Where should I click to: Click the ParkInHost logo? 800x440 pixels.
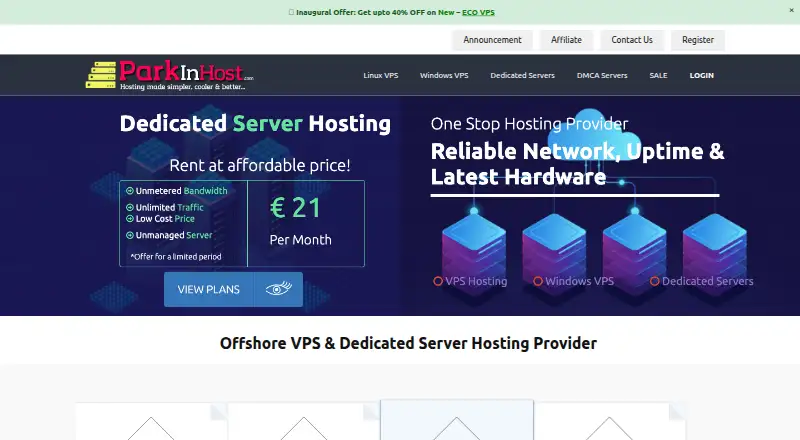coord(169,75)
